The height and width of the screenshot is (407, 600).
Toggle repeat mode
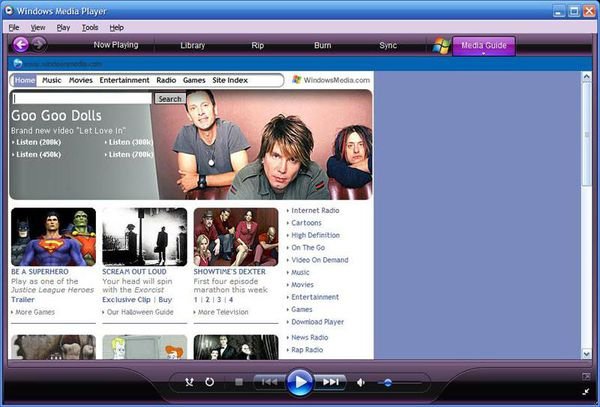click(210, 382)
